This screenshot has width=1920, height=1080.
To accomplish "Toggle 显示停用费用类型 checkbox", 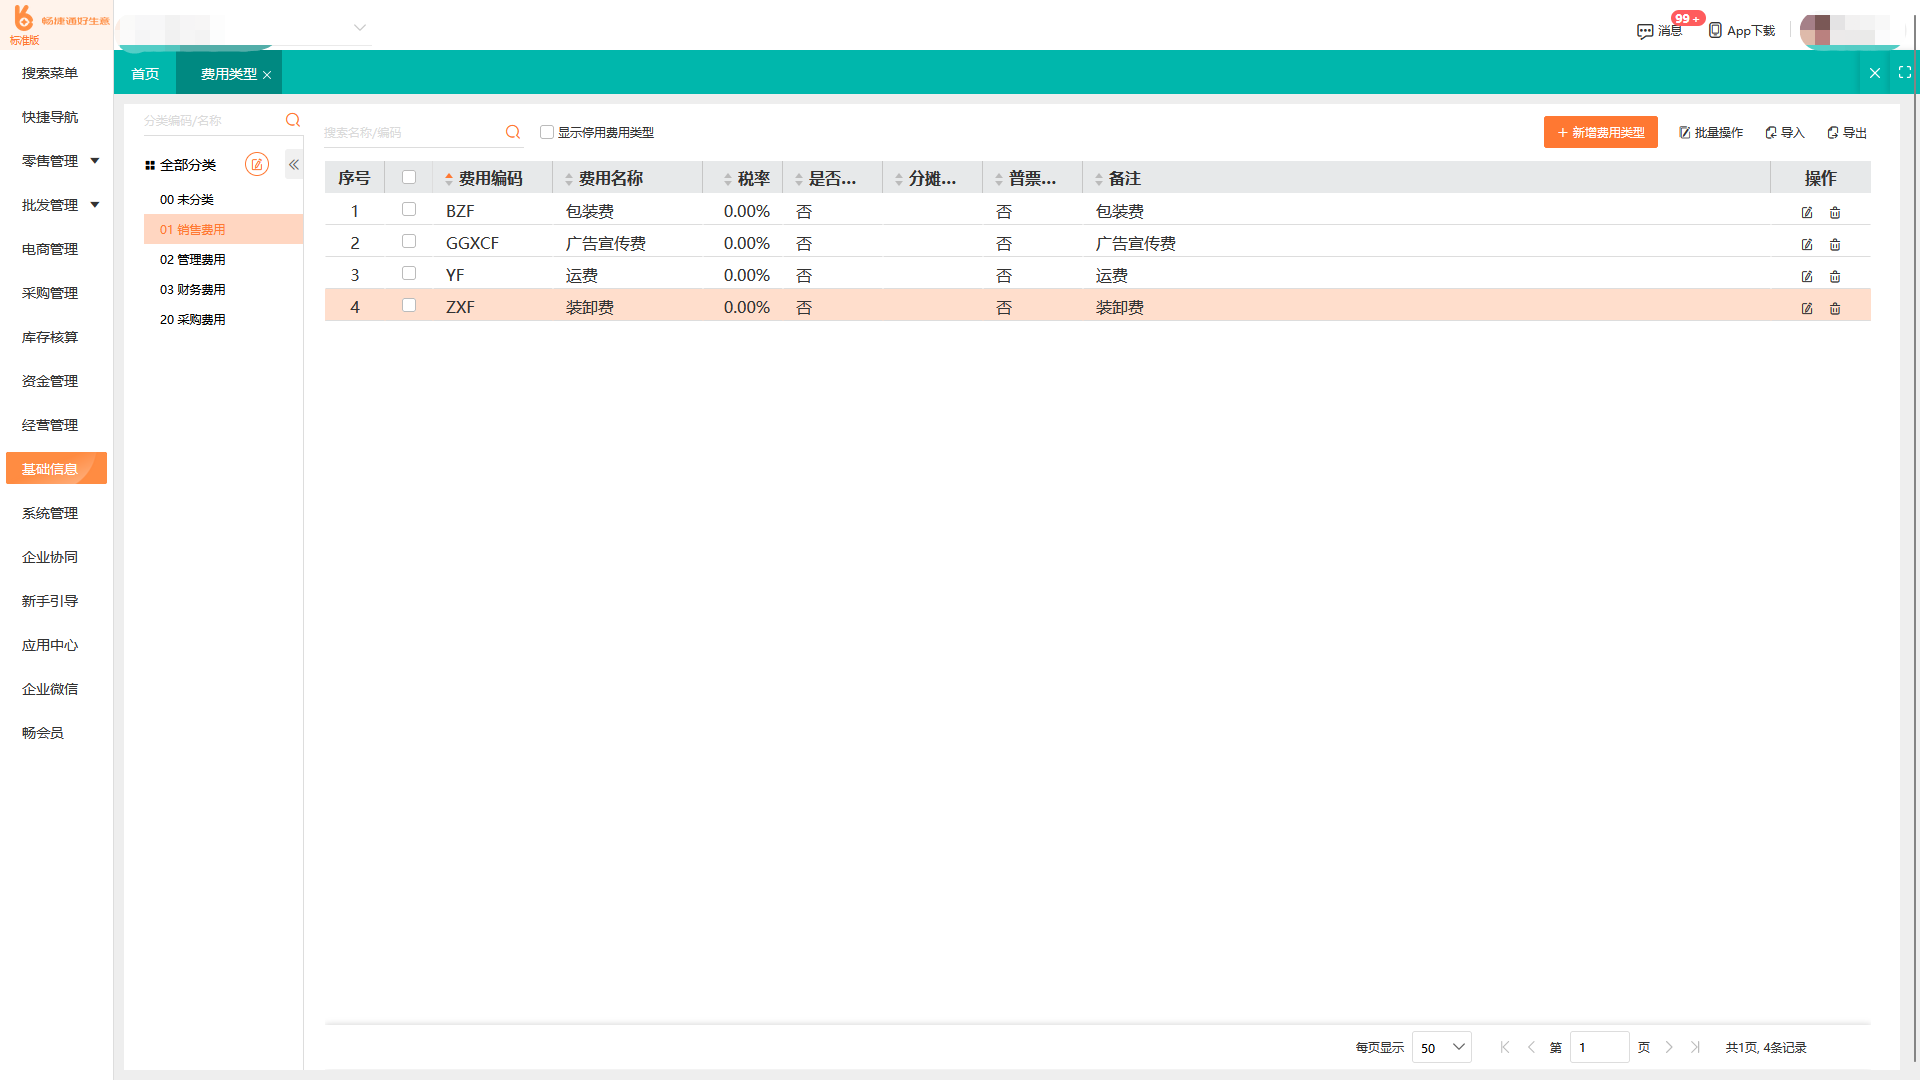I will click(546, 132).
